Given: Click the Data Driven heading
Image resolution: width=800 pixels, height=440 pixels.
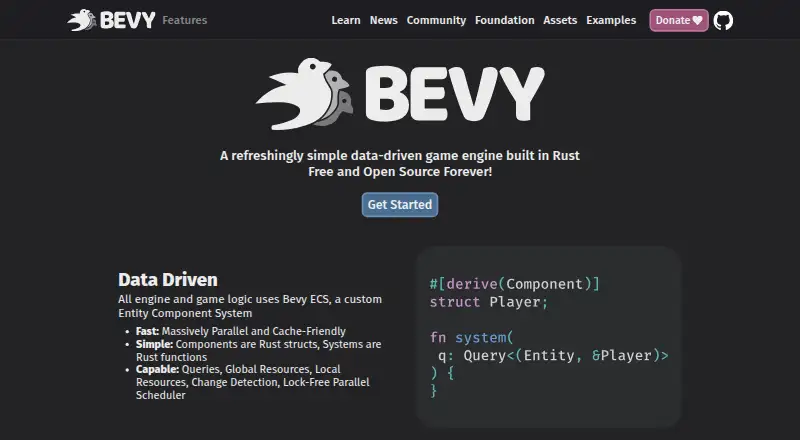Looking at the screenshot, I should point(168,280).
